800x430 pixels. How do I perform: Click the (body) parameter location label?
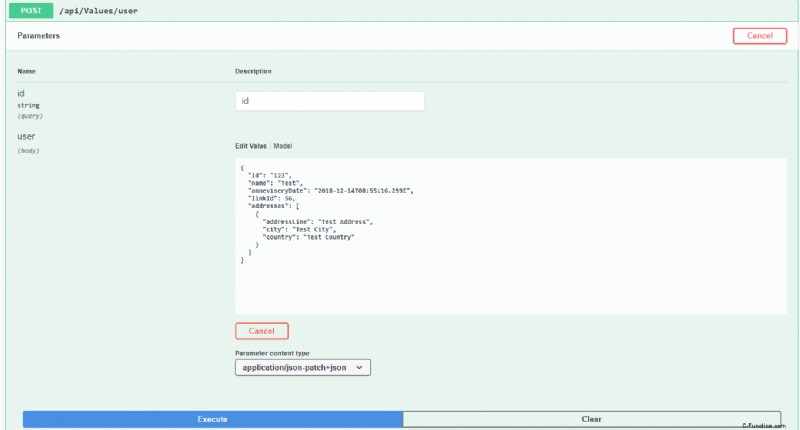[29, 150]
